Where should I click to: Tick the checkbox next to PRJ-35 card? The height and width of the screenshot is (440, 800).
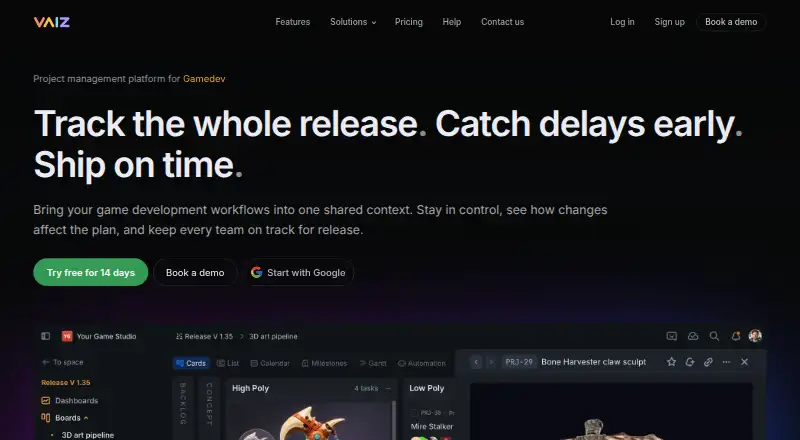(414, 412)
